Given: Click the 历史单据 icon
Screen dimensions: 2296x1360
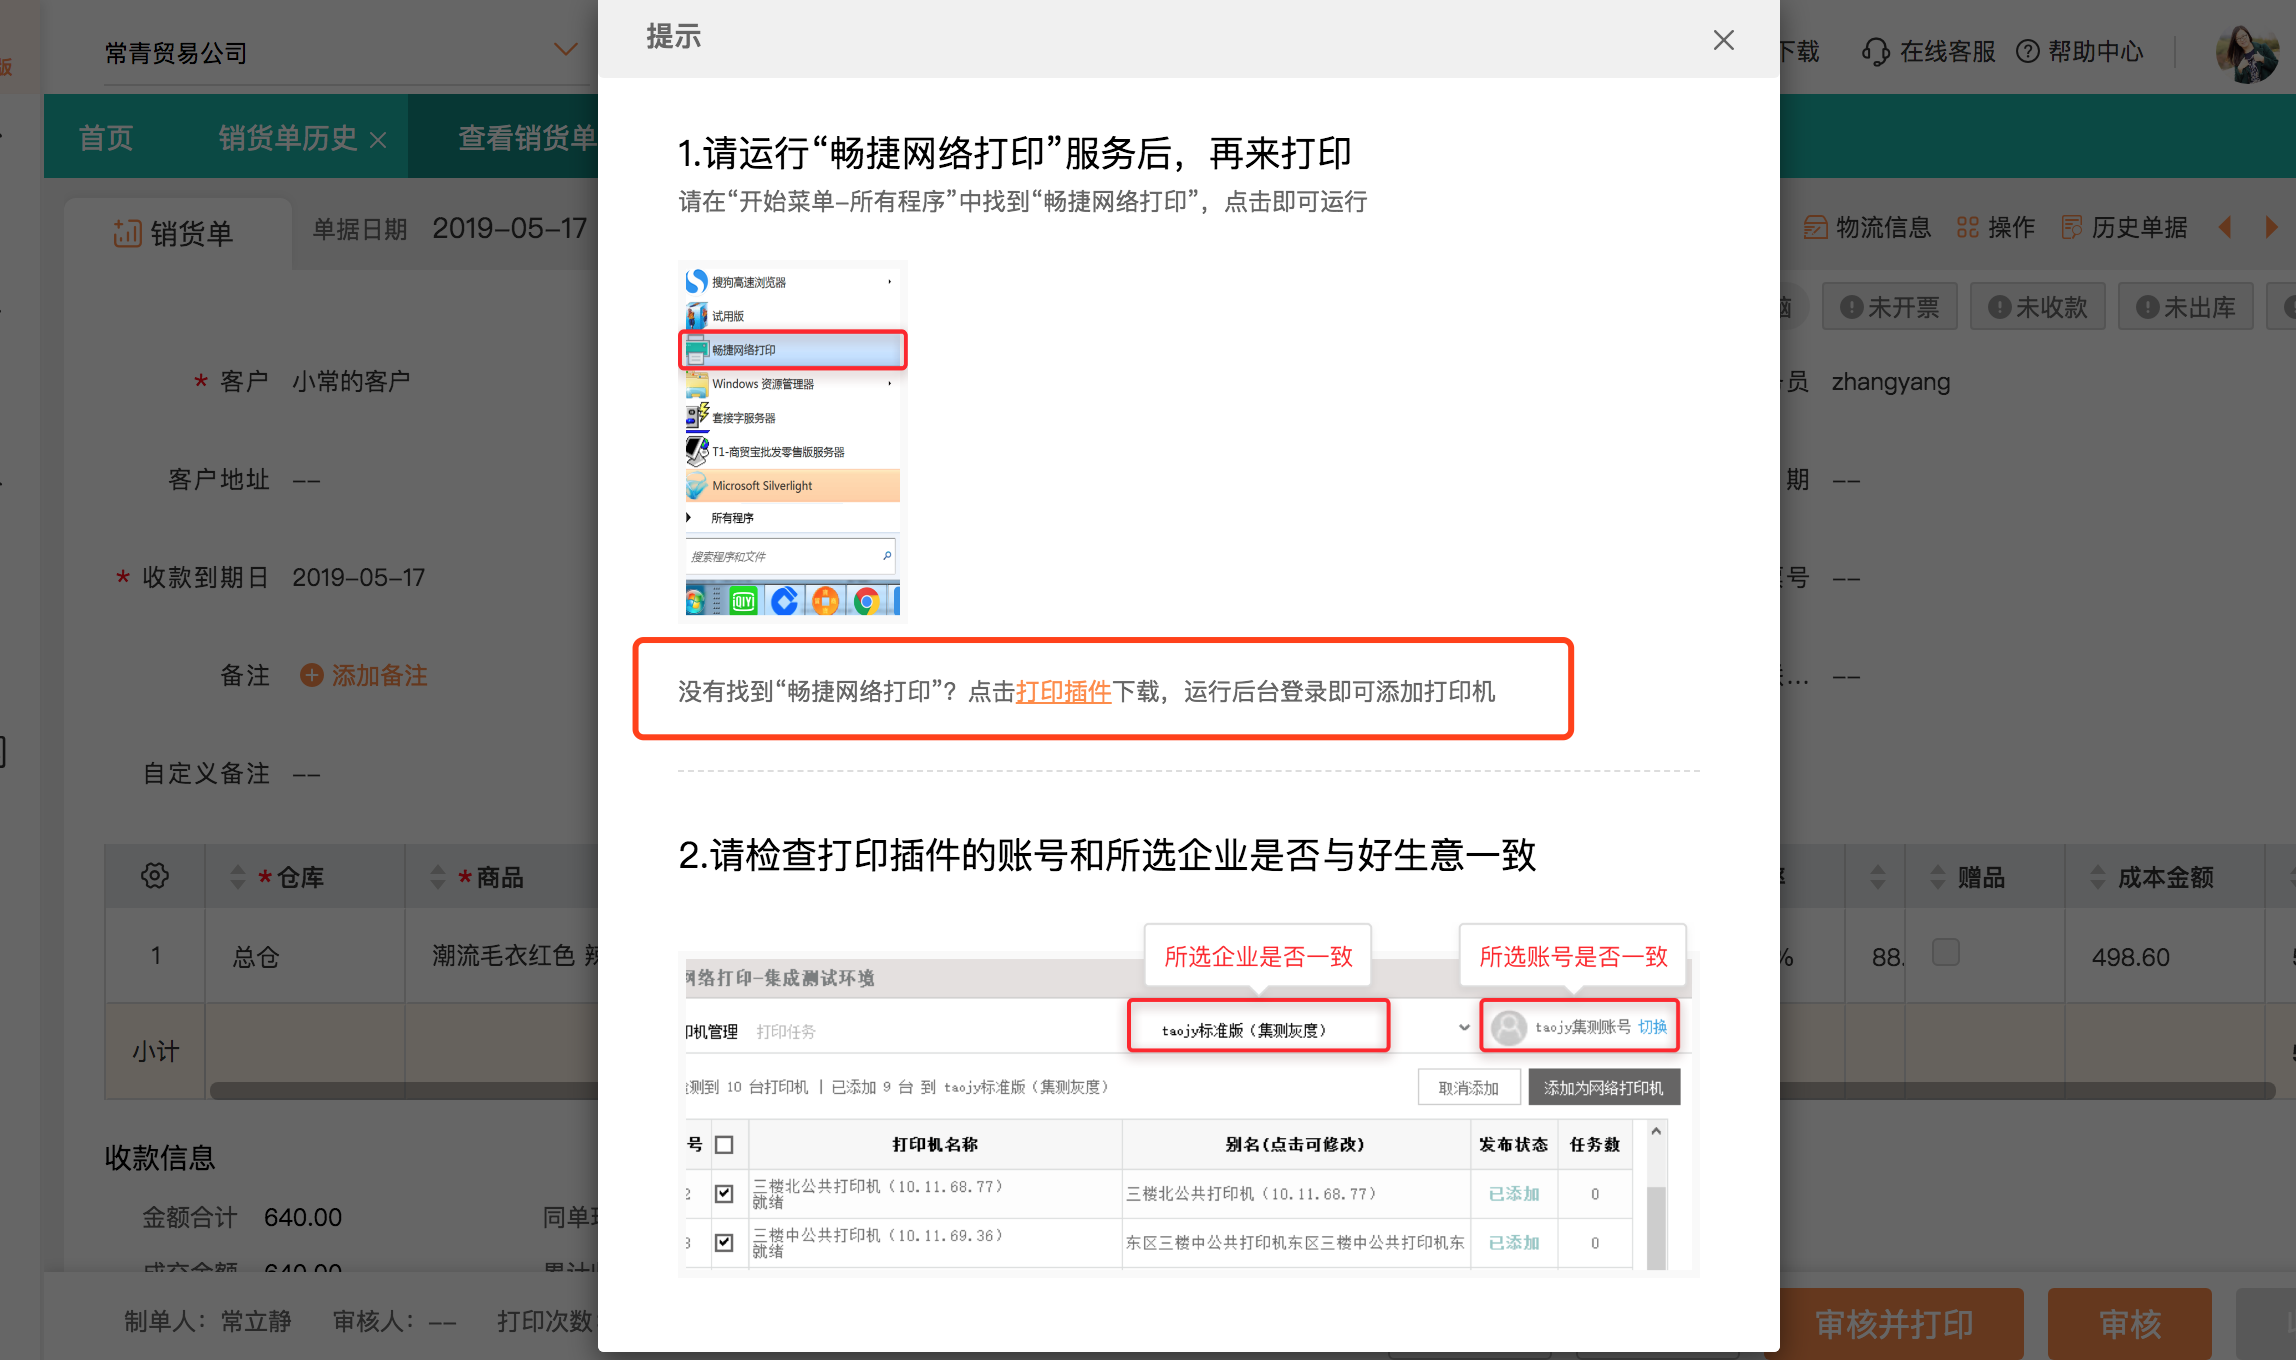Looking at the screenshot, I should (2077, 227).
